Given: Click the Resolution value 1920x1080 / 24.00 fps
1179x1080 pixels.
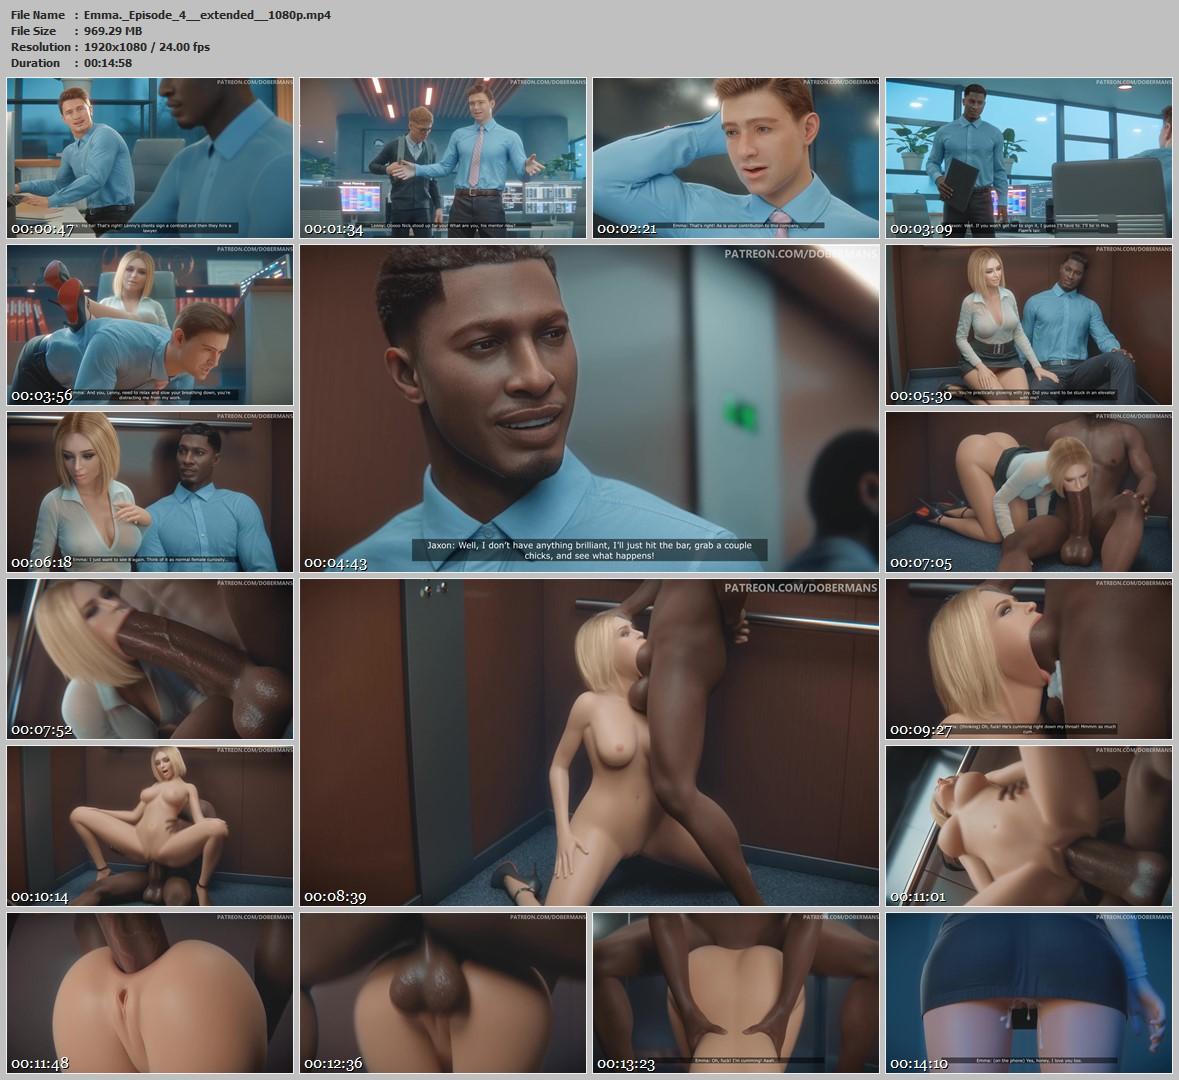Looking at the screenshot, I should pyautogui.click(x=147, y=47).
